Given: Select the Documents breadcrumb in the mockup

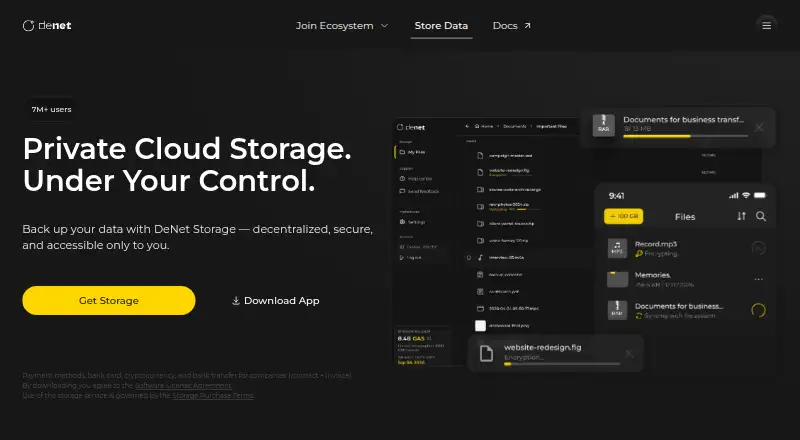Looking at the screenshot, I should tap(514, 126).
